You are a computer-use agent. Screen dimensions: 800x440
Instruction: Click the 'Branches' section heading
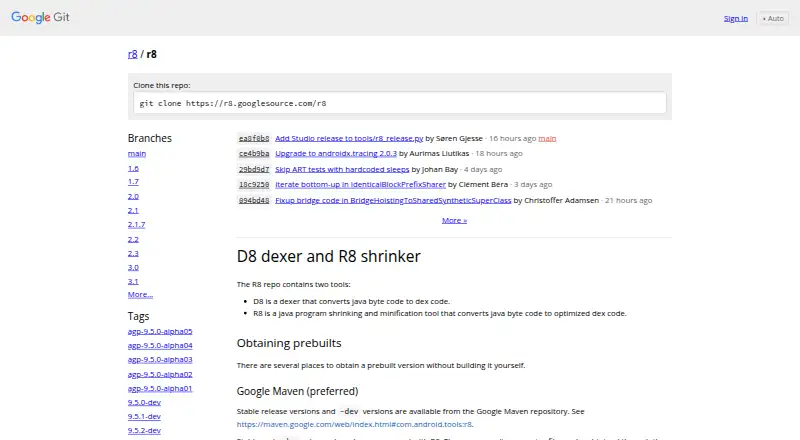149,138
